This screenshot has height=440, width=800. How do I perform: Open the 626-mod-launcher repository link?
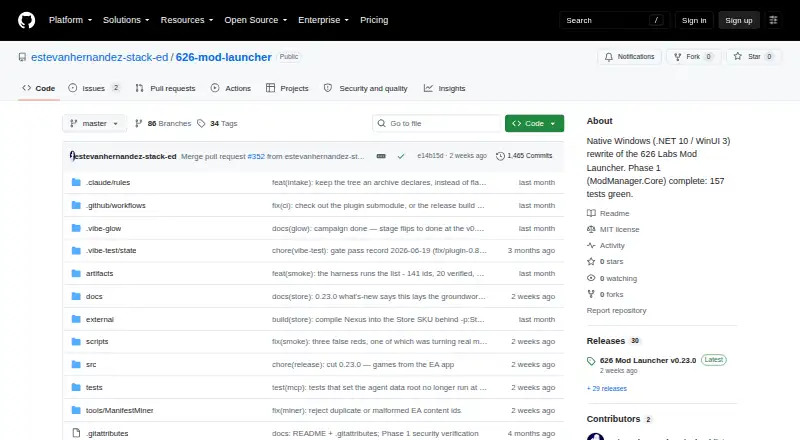[223, 57]
